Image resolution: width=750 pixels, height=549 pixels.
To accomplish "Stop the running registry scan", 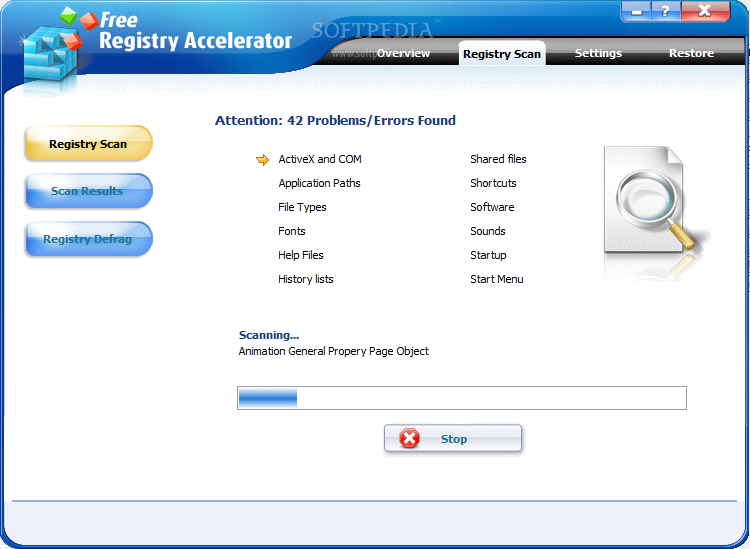I will [453, 439].
